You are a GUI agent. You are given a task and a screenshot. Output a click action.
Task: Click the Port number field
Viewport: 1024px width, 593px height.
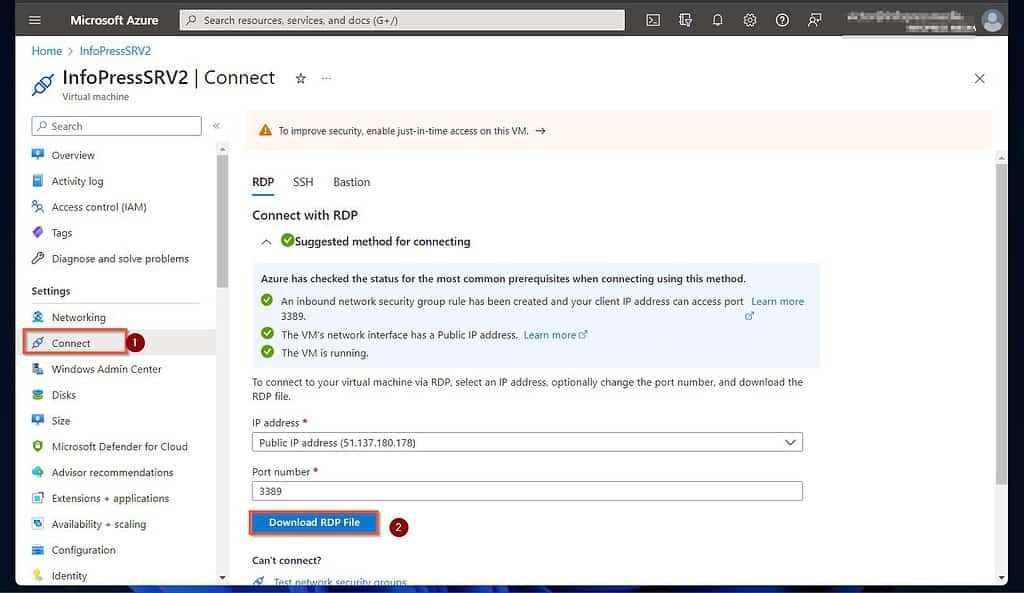pos(527,491)
